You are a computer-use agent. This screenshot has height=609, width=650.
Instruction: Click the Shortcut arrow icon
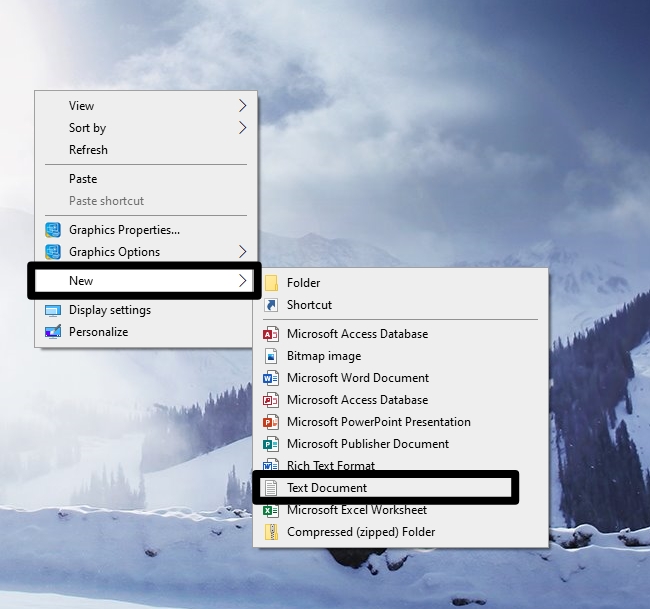[271, 305]
